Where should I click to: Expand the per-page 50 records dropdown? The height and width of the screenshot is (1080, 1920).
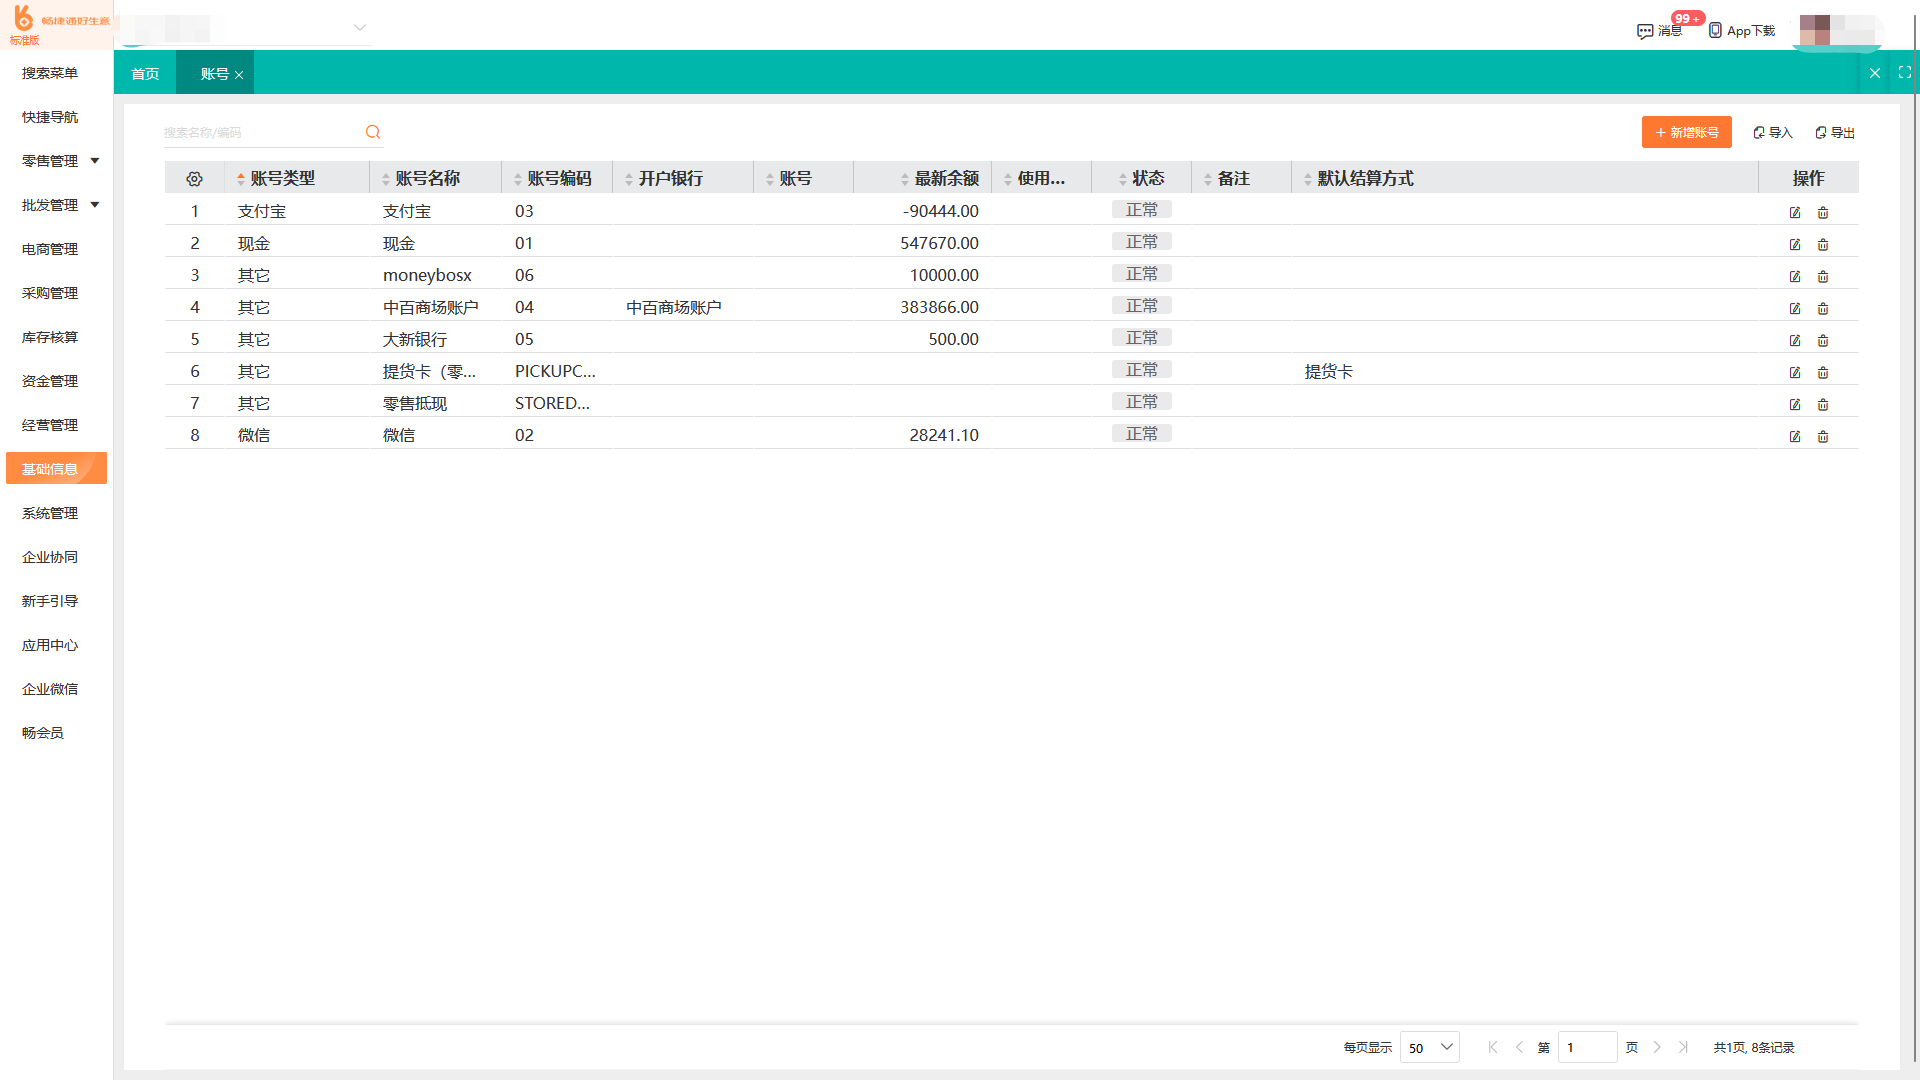tap(1429, 1047)
